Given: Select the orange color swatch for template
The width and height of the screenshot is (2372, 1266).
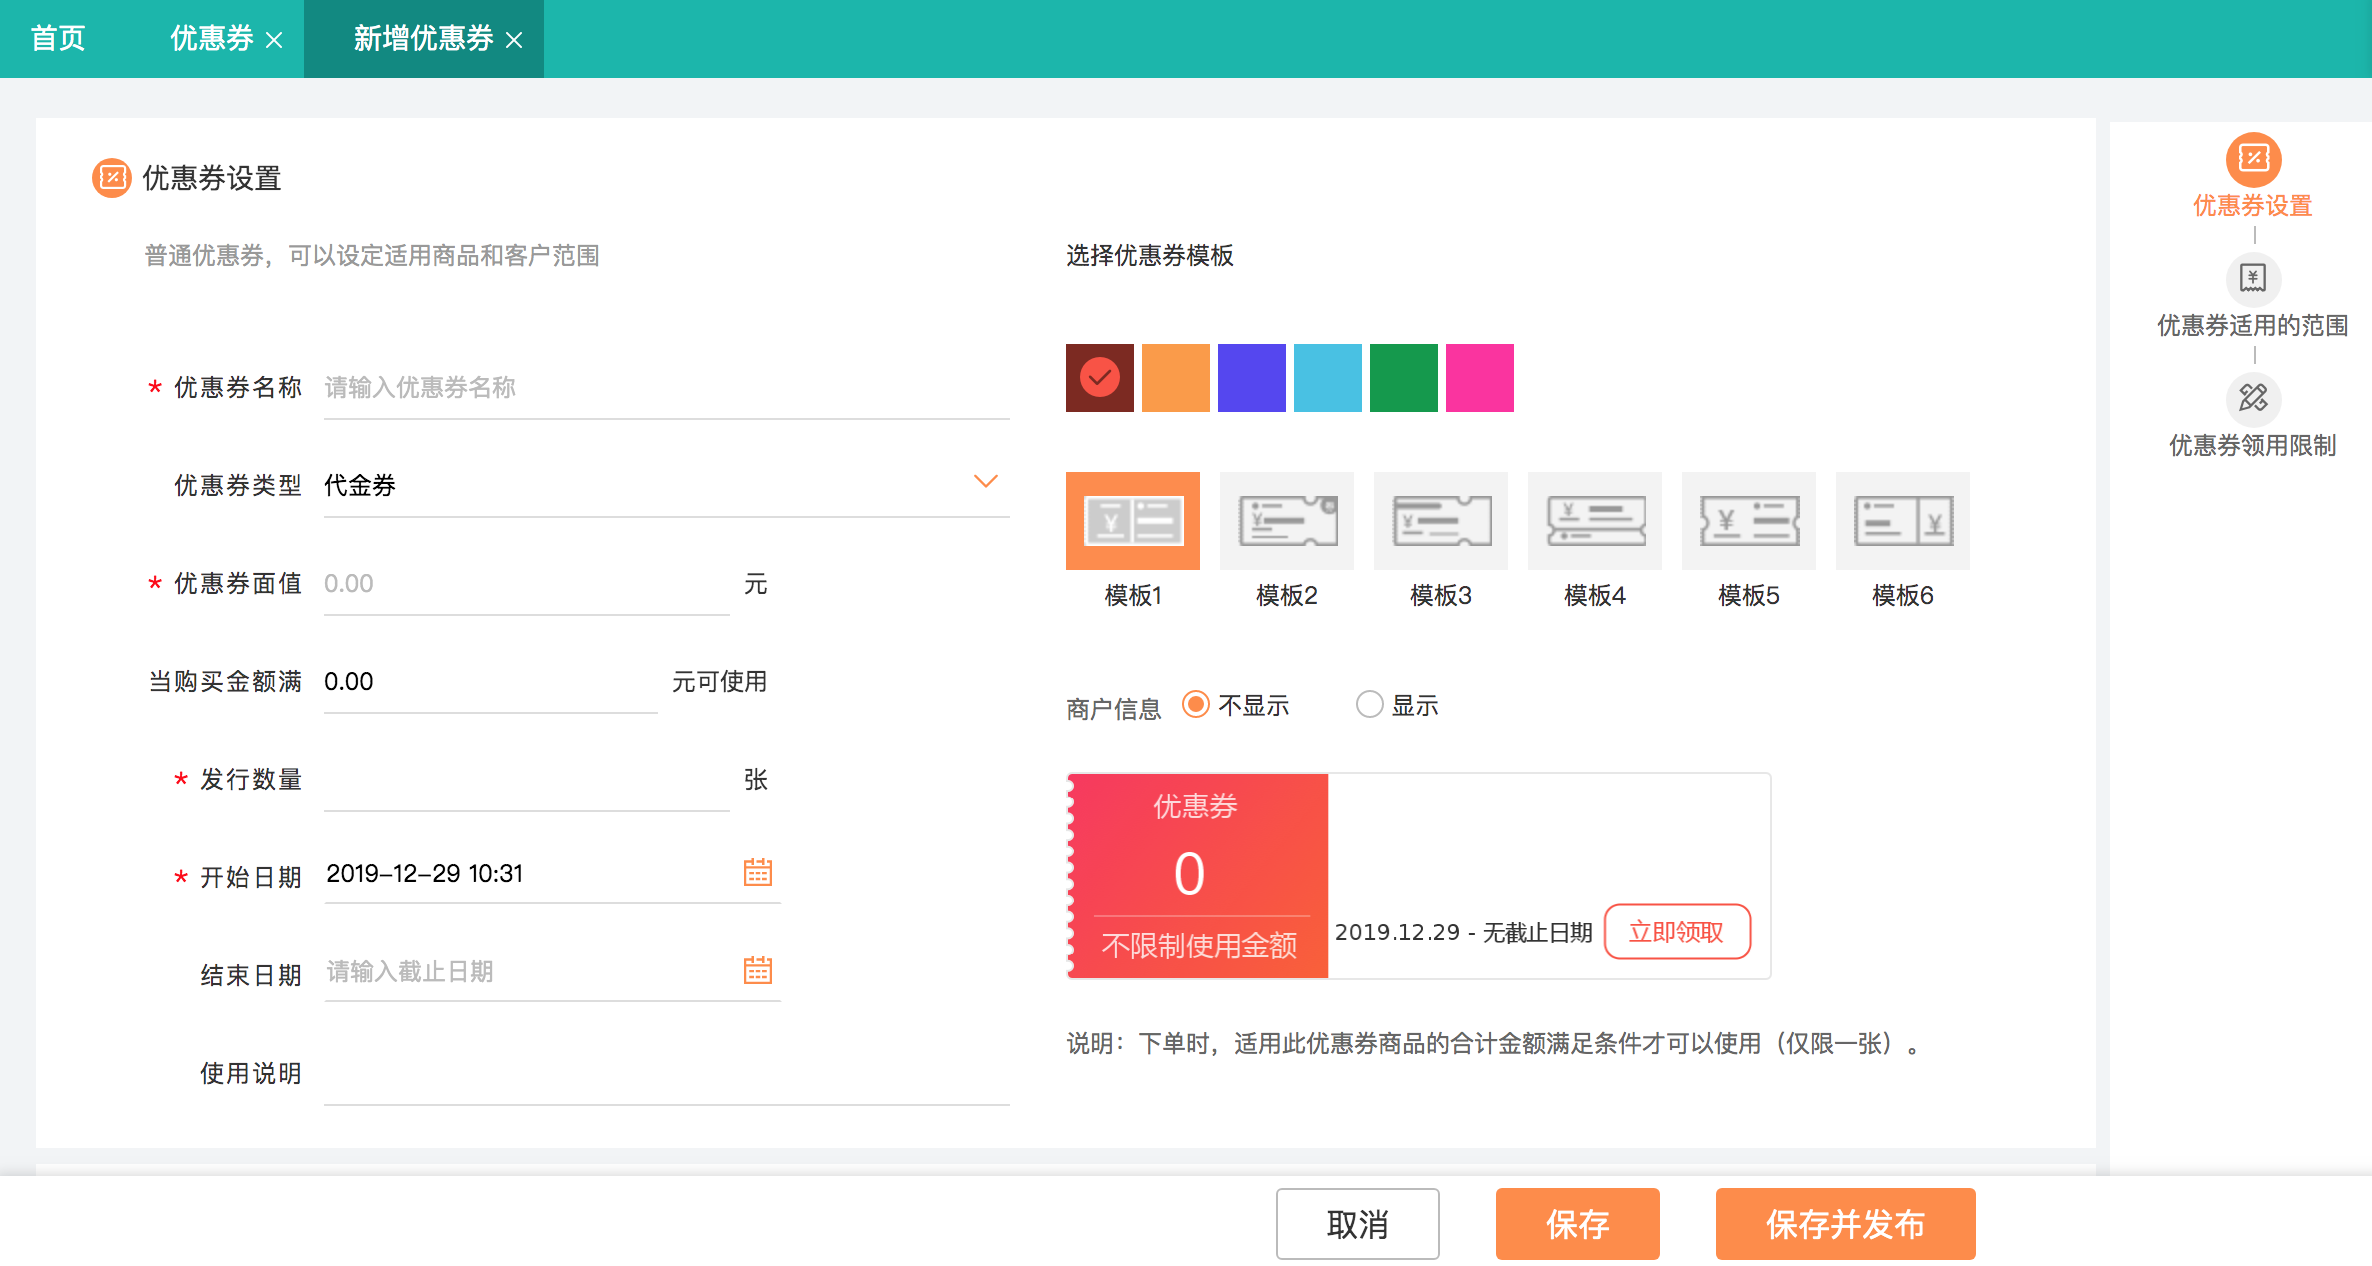Looking at the screenshot, I should tap(1177, 377).
